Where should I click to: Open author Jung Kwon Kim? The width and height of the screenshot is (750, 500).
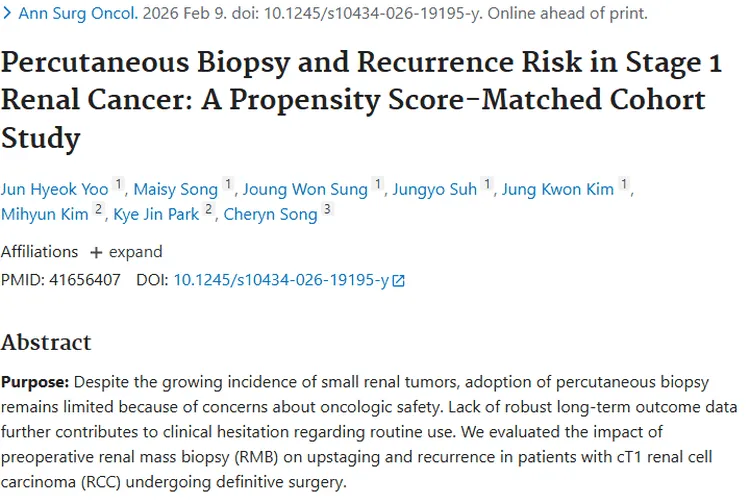(558, 189)
